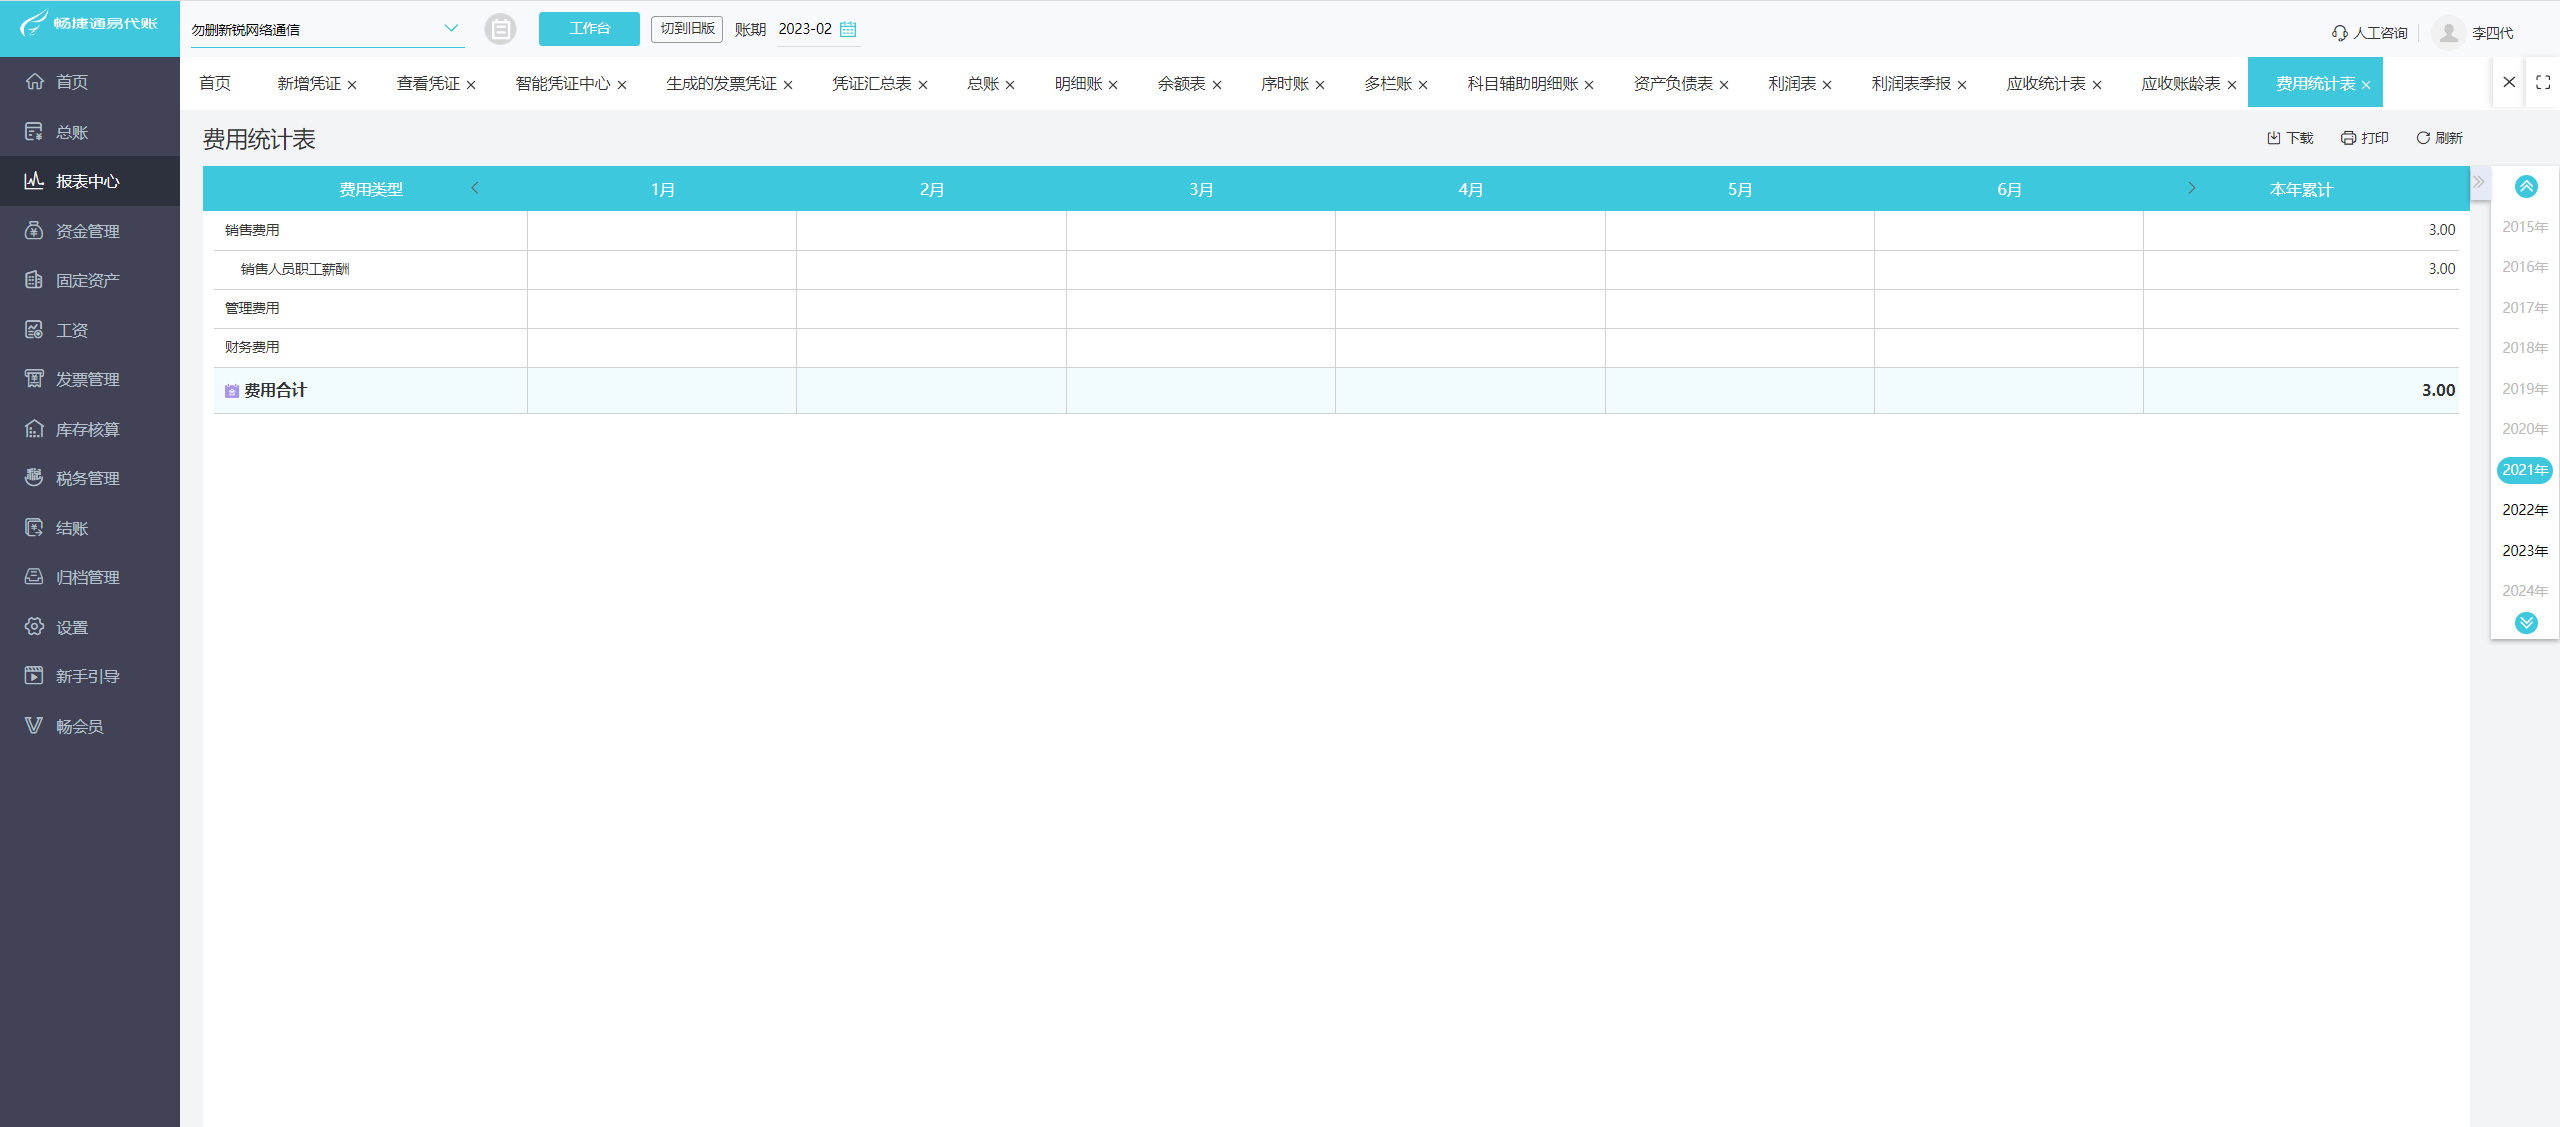This screenshot has height=1127, width=2560.
Task: Click the 新增凭证 tab in the toolbar
Action: (302, 83)
